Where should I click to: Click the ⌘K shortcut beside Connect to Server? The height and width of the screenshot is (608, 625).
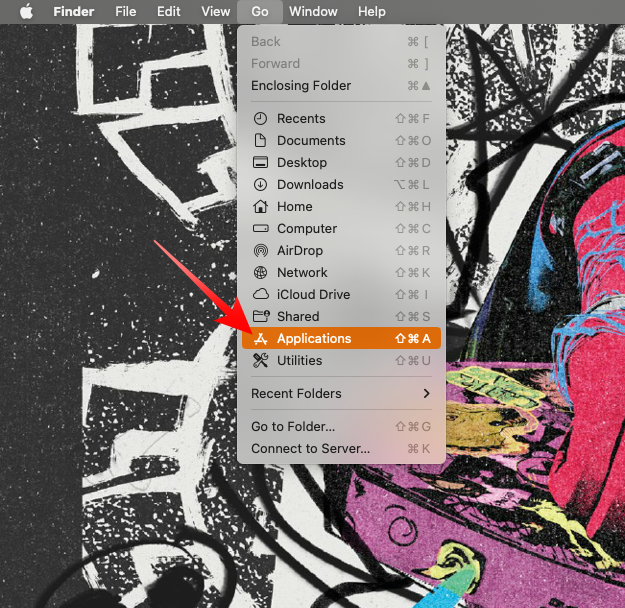[419, 449]
